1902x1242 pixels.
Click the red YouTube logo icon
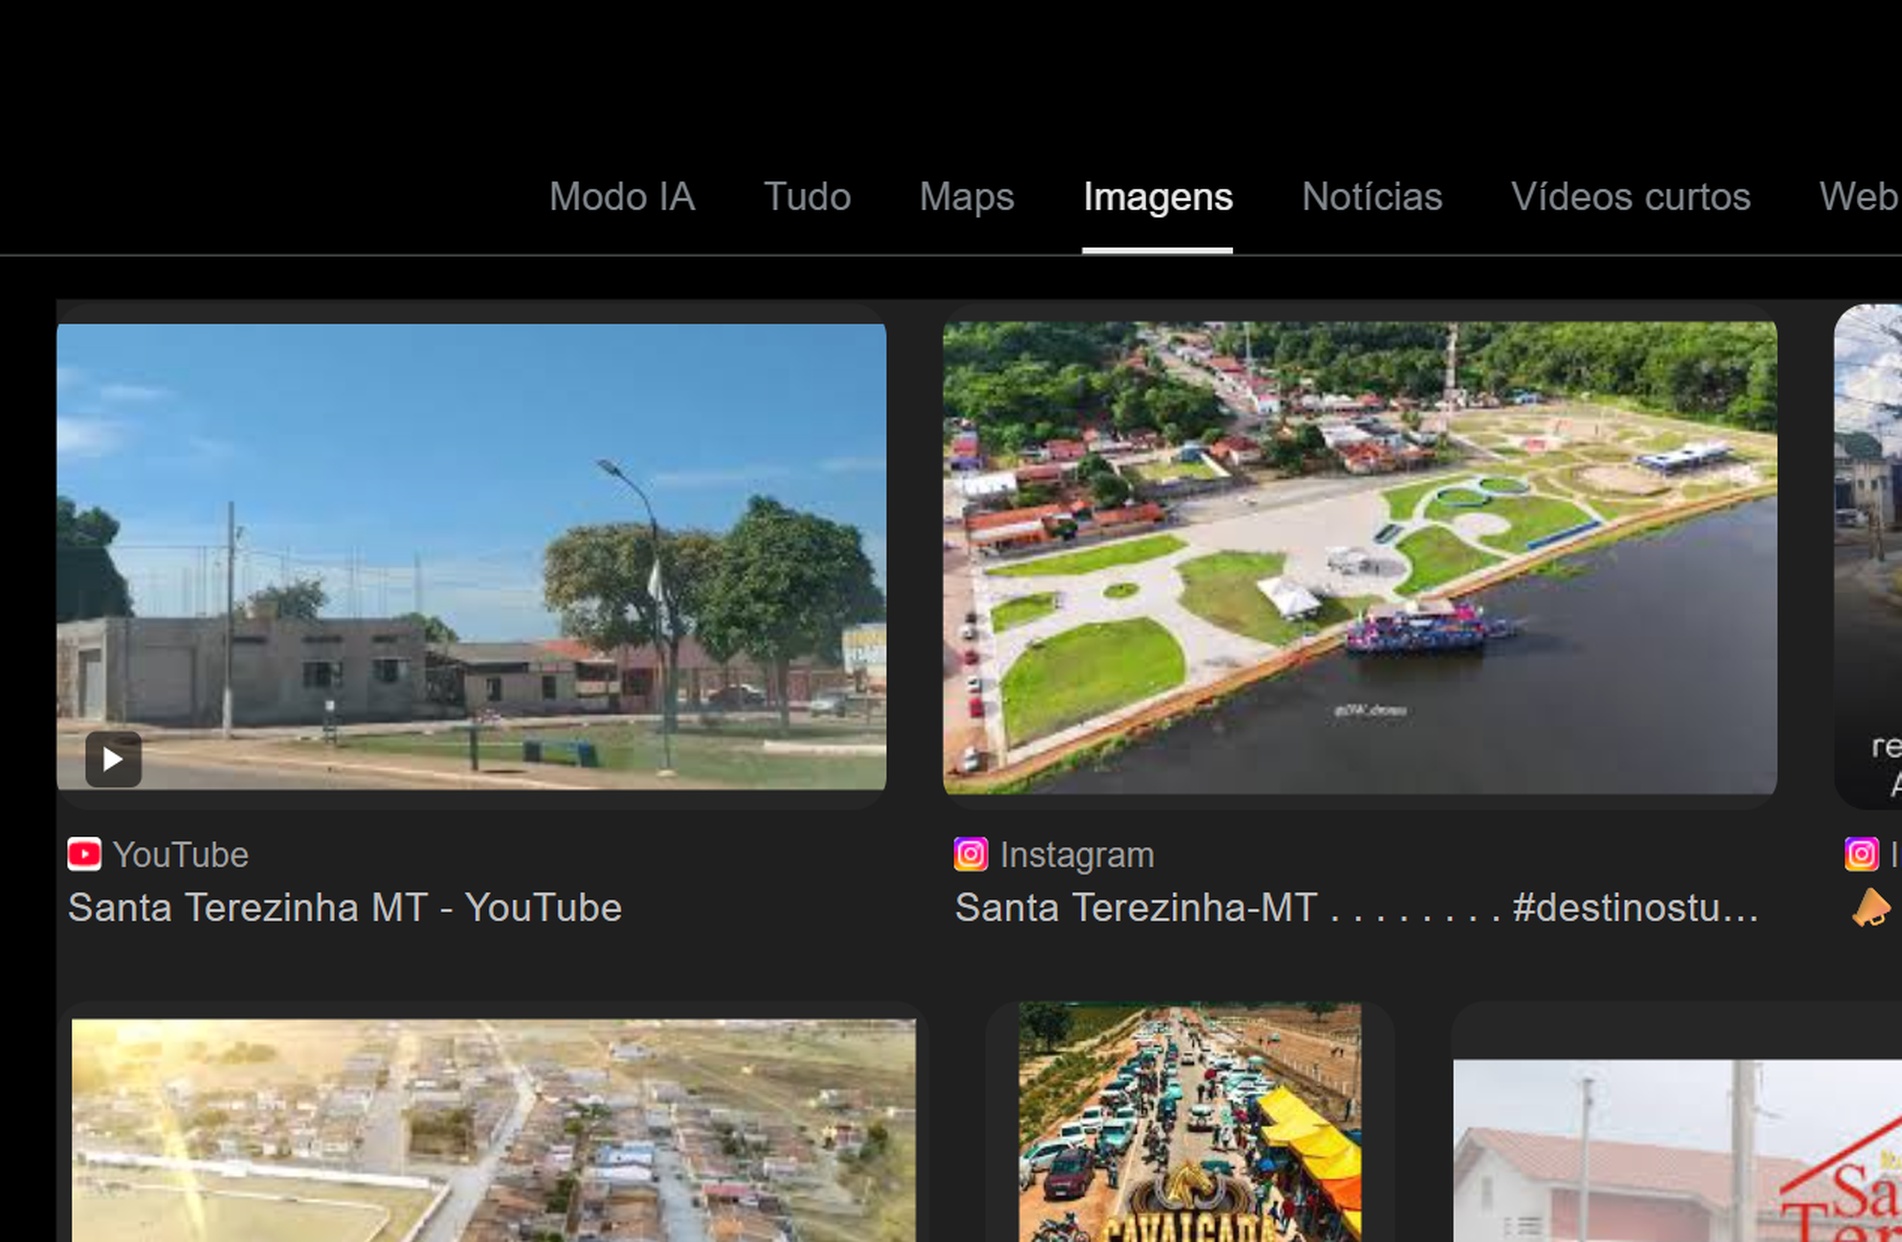[84, 854]
